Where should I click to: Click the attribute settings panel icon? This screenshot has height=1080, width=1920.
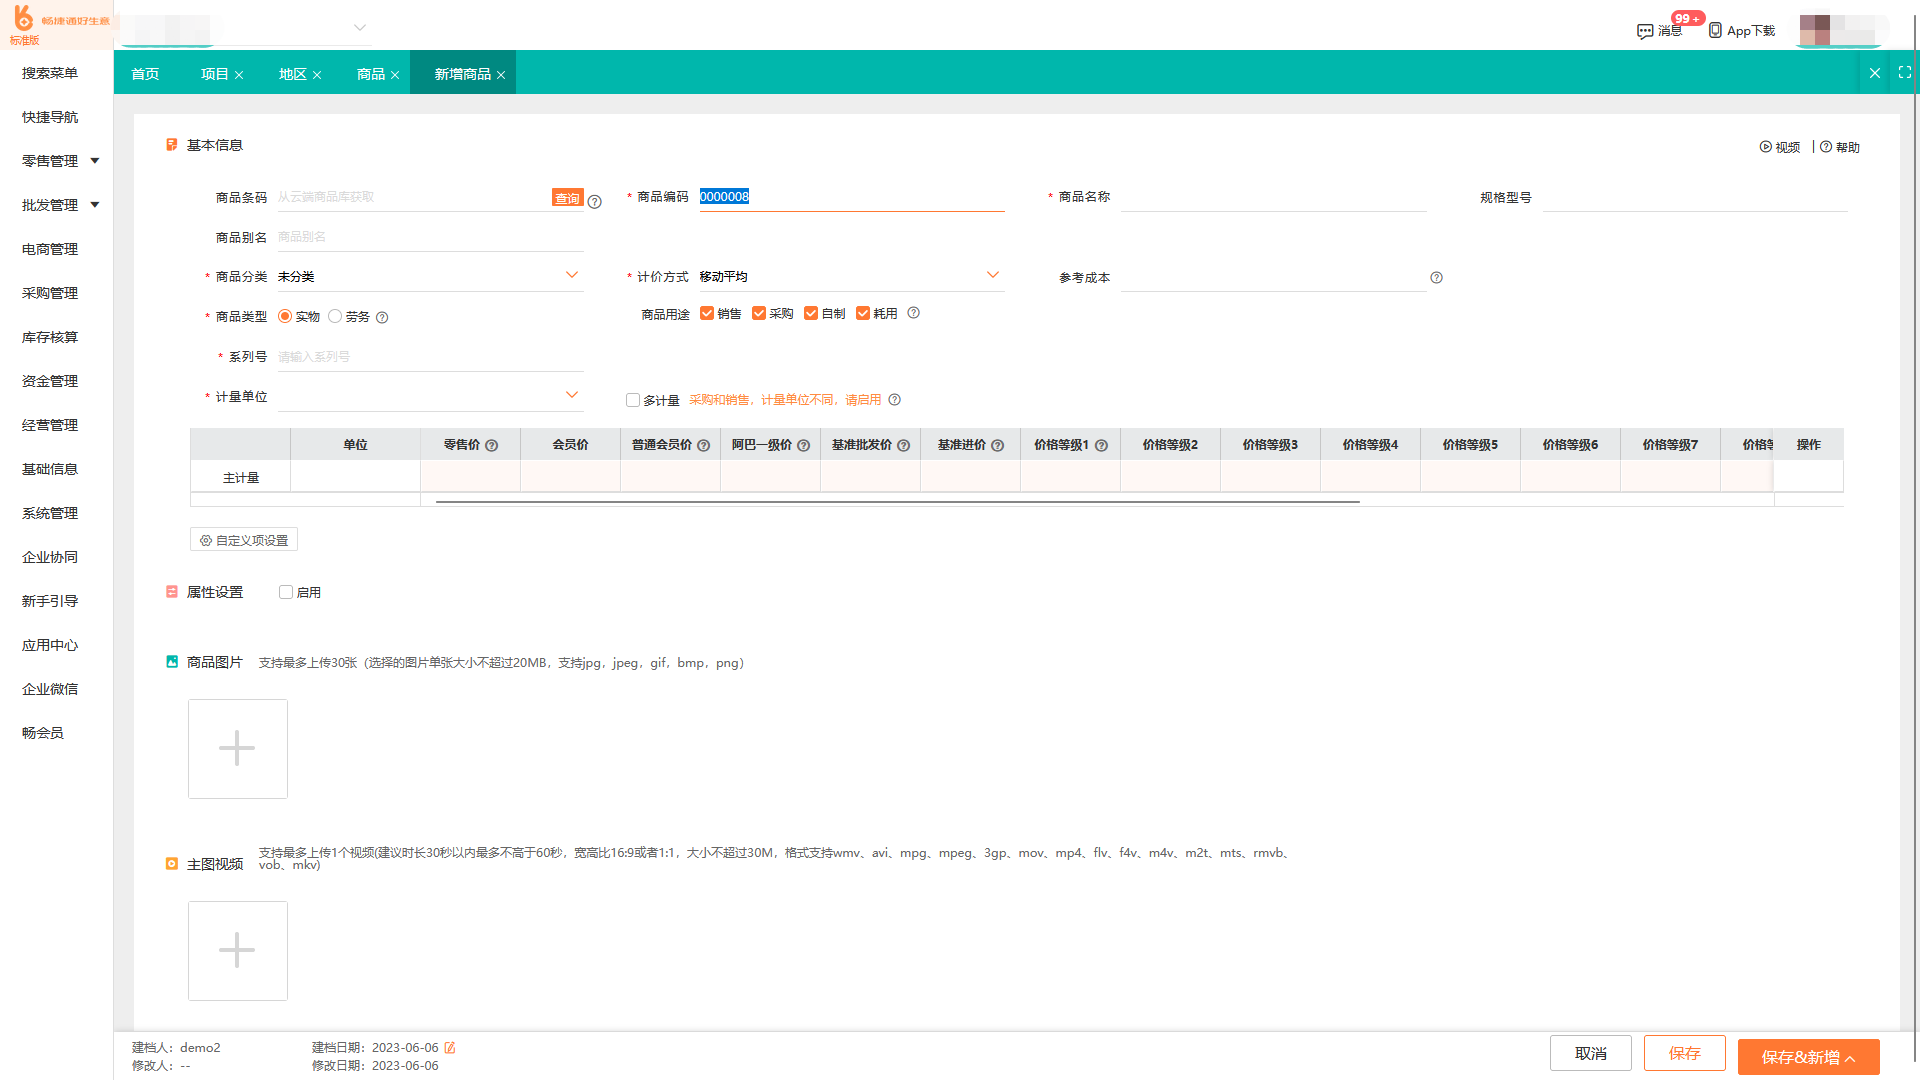[171, 592]
